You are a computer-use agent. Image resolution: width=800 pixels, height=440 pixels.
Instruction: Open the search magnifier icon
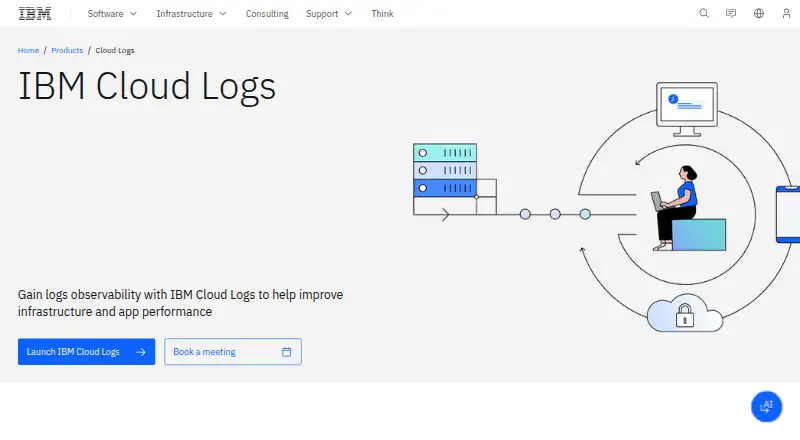(x=704, y=13)
